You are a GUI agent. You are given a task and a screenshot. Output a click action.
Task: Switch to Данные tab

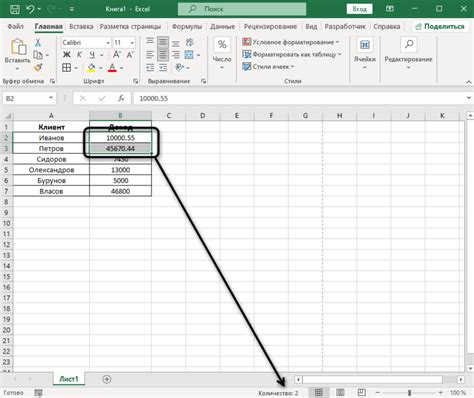pos(222,26)
